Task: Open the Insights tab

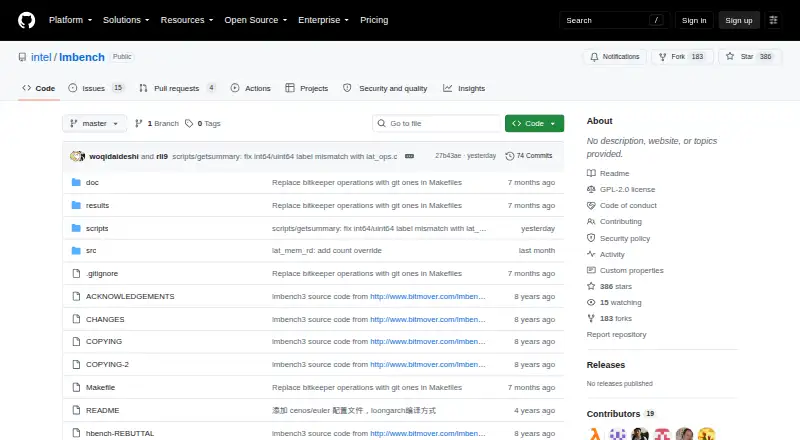Action: (464, 88)
